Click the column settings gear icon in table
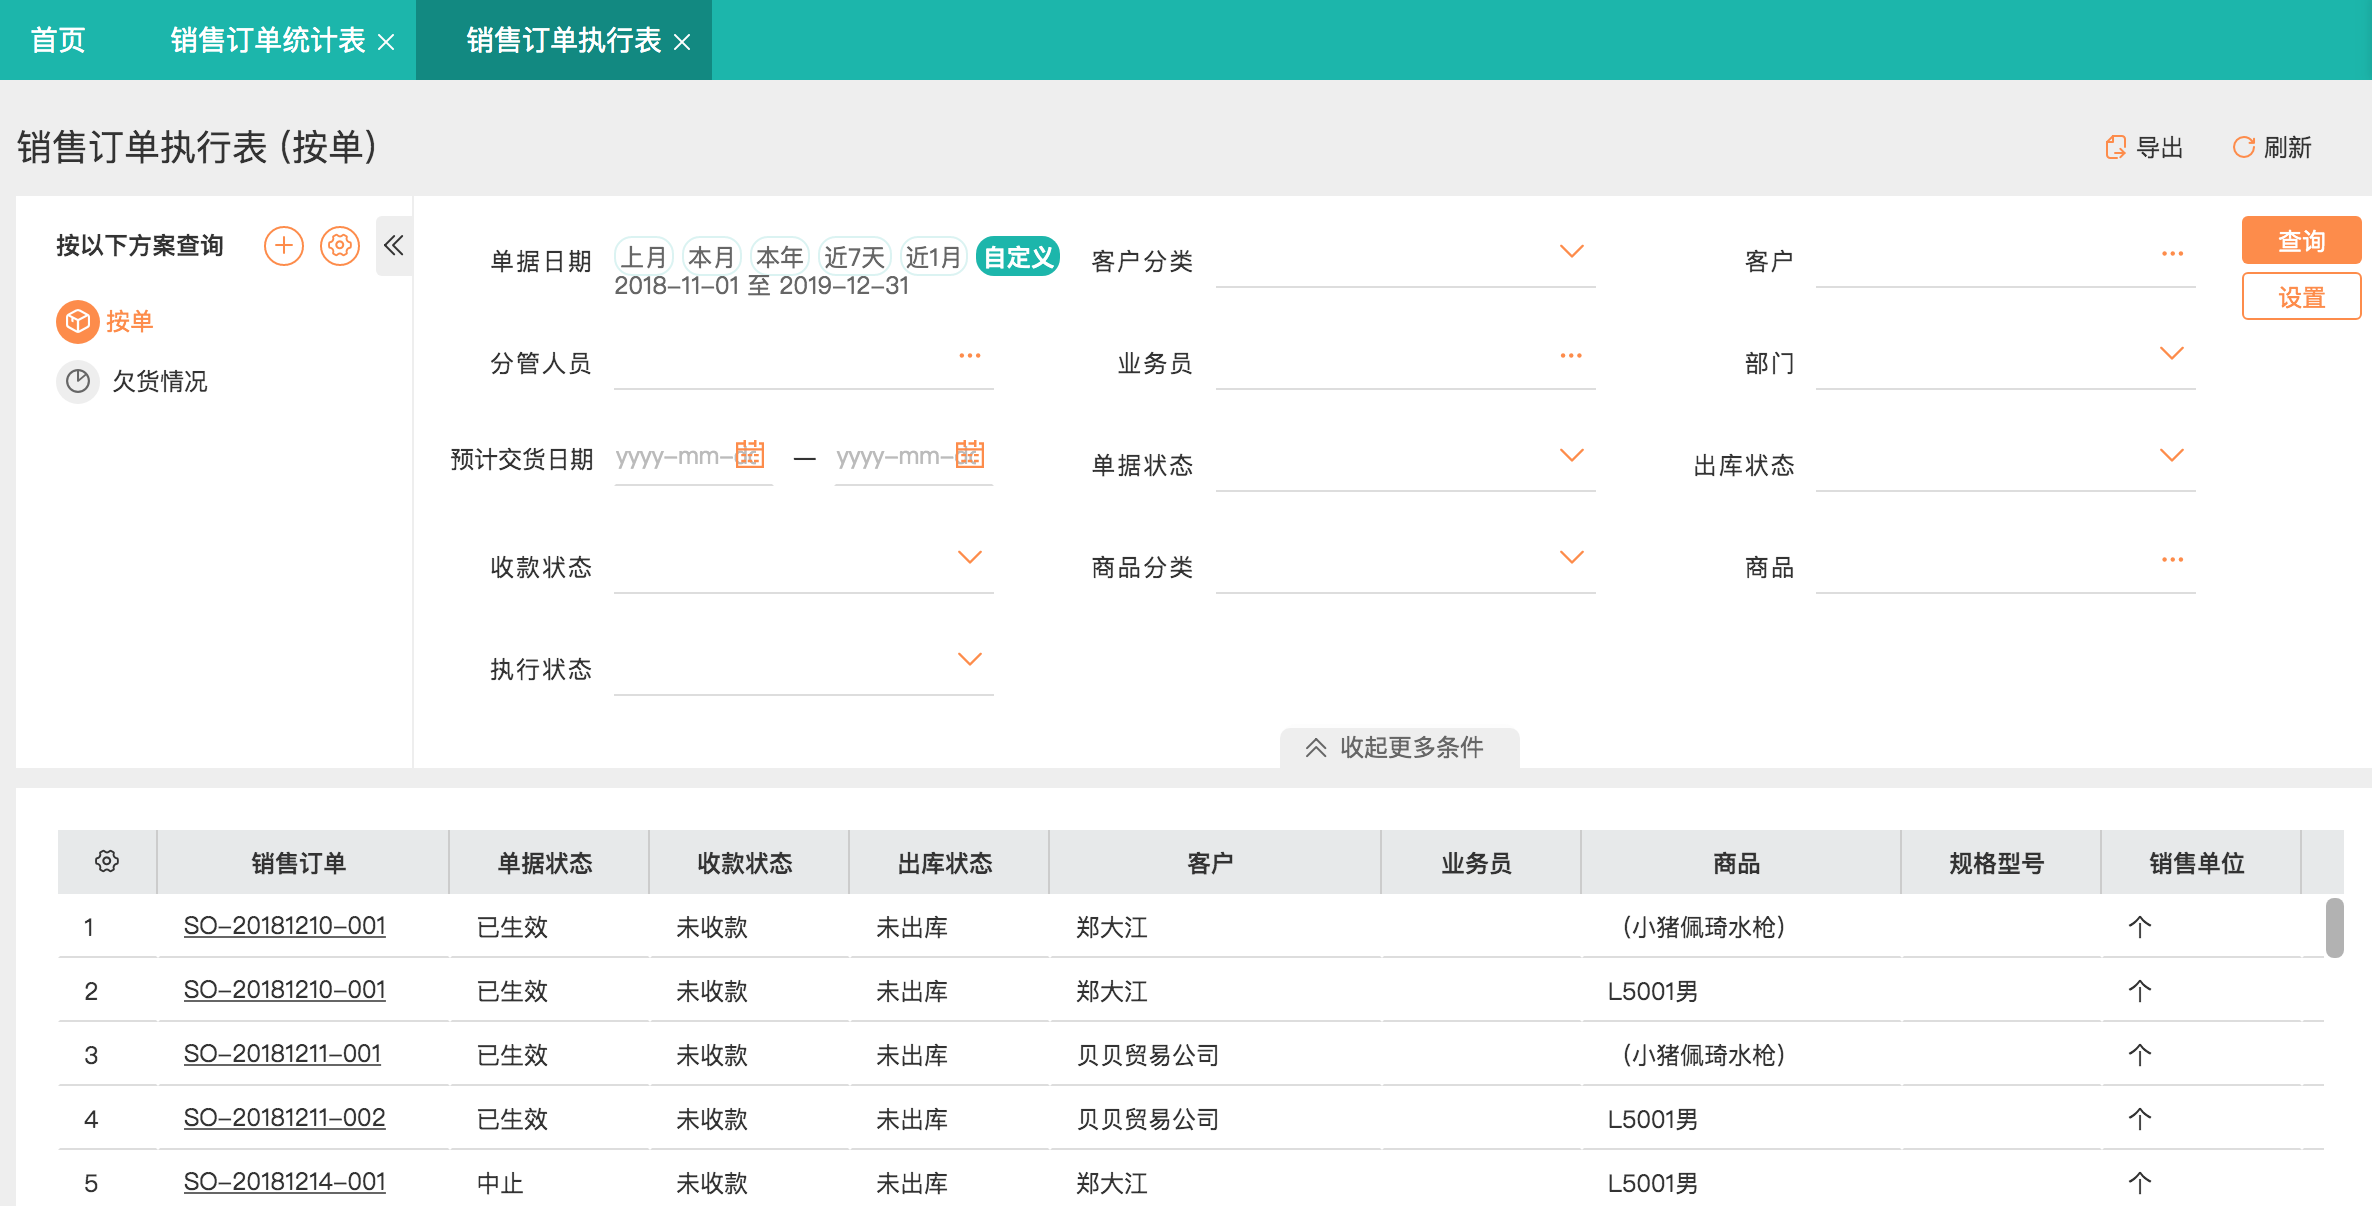The height and width of the screenshot is (1206, 2372). point(106,860)
